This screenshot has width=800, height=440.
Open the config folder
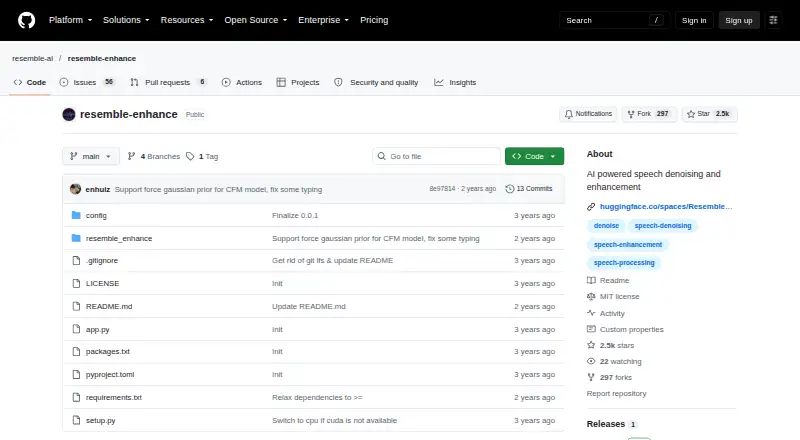click(96, 215)
